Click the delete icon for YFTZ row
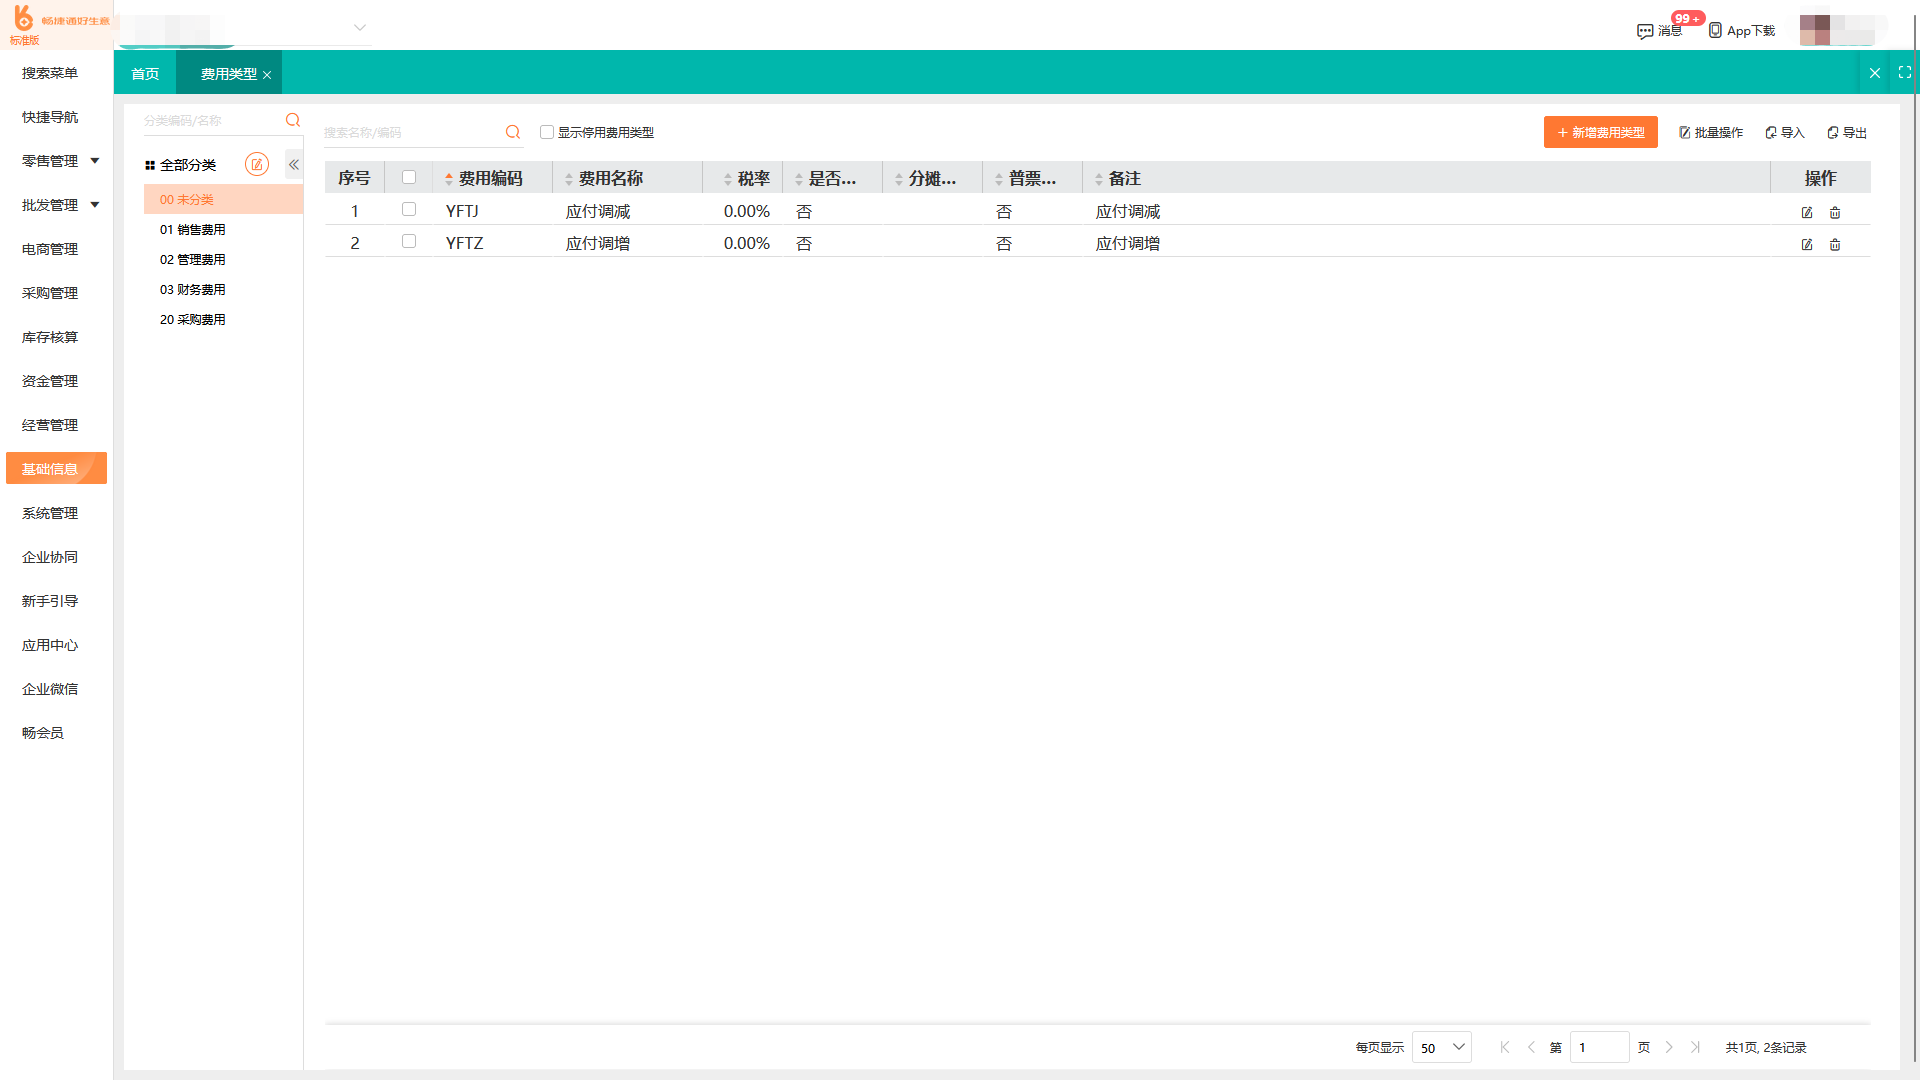1920x1080 pixels. (x=1836, y=244)
